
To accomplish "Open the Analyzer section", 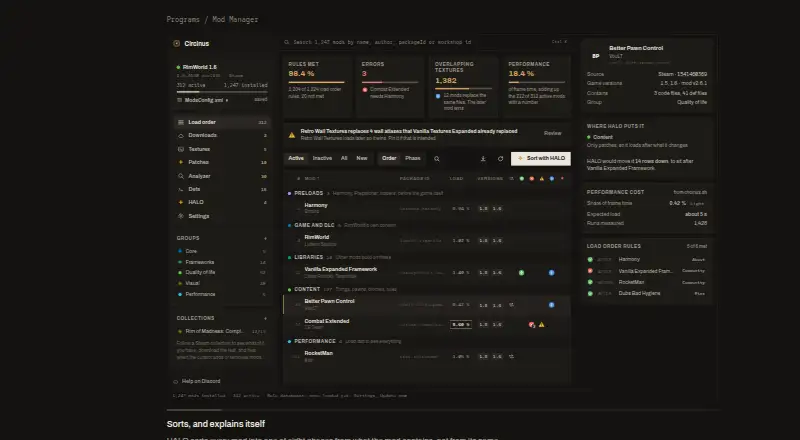I will pyautogui.click(x=222, y=176).
